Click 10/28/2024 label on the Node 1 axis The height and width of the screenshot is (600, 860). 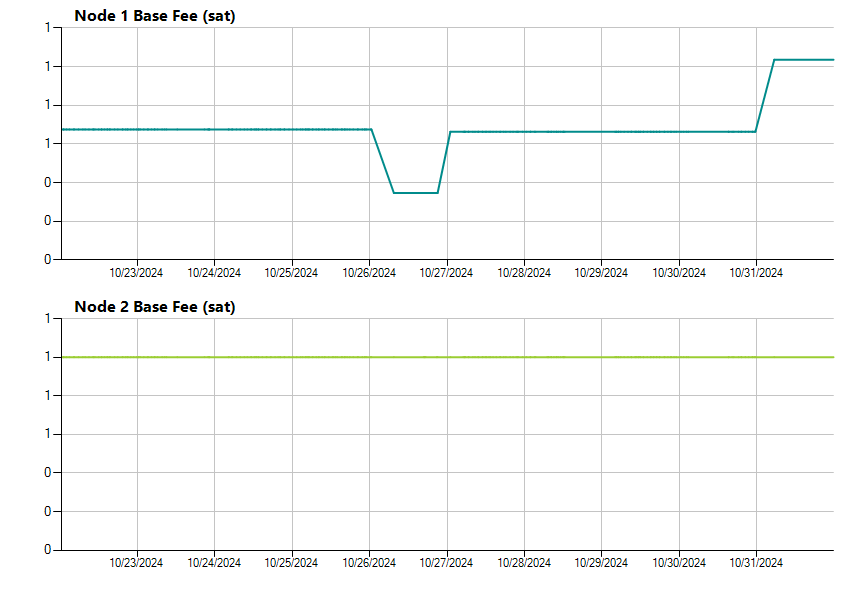pos(524,272)
